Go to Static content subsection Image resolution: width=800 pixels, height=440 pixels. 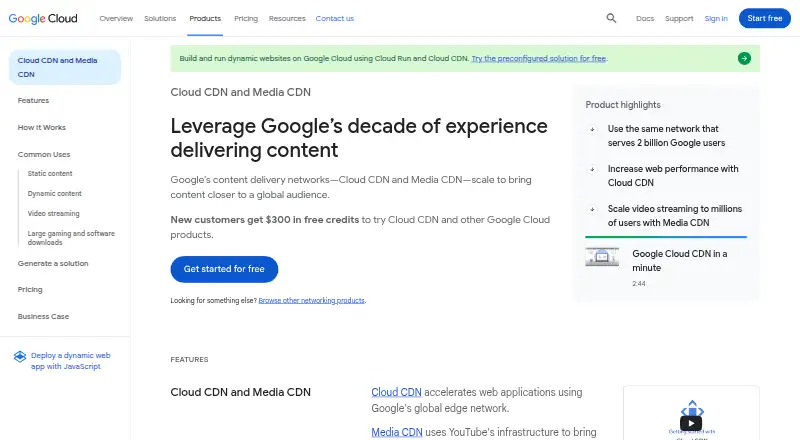(50, 174)
